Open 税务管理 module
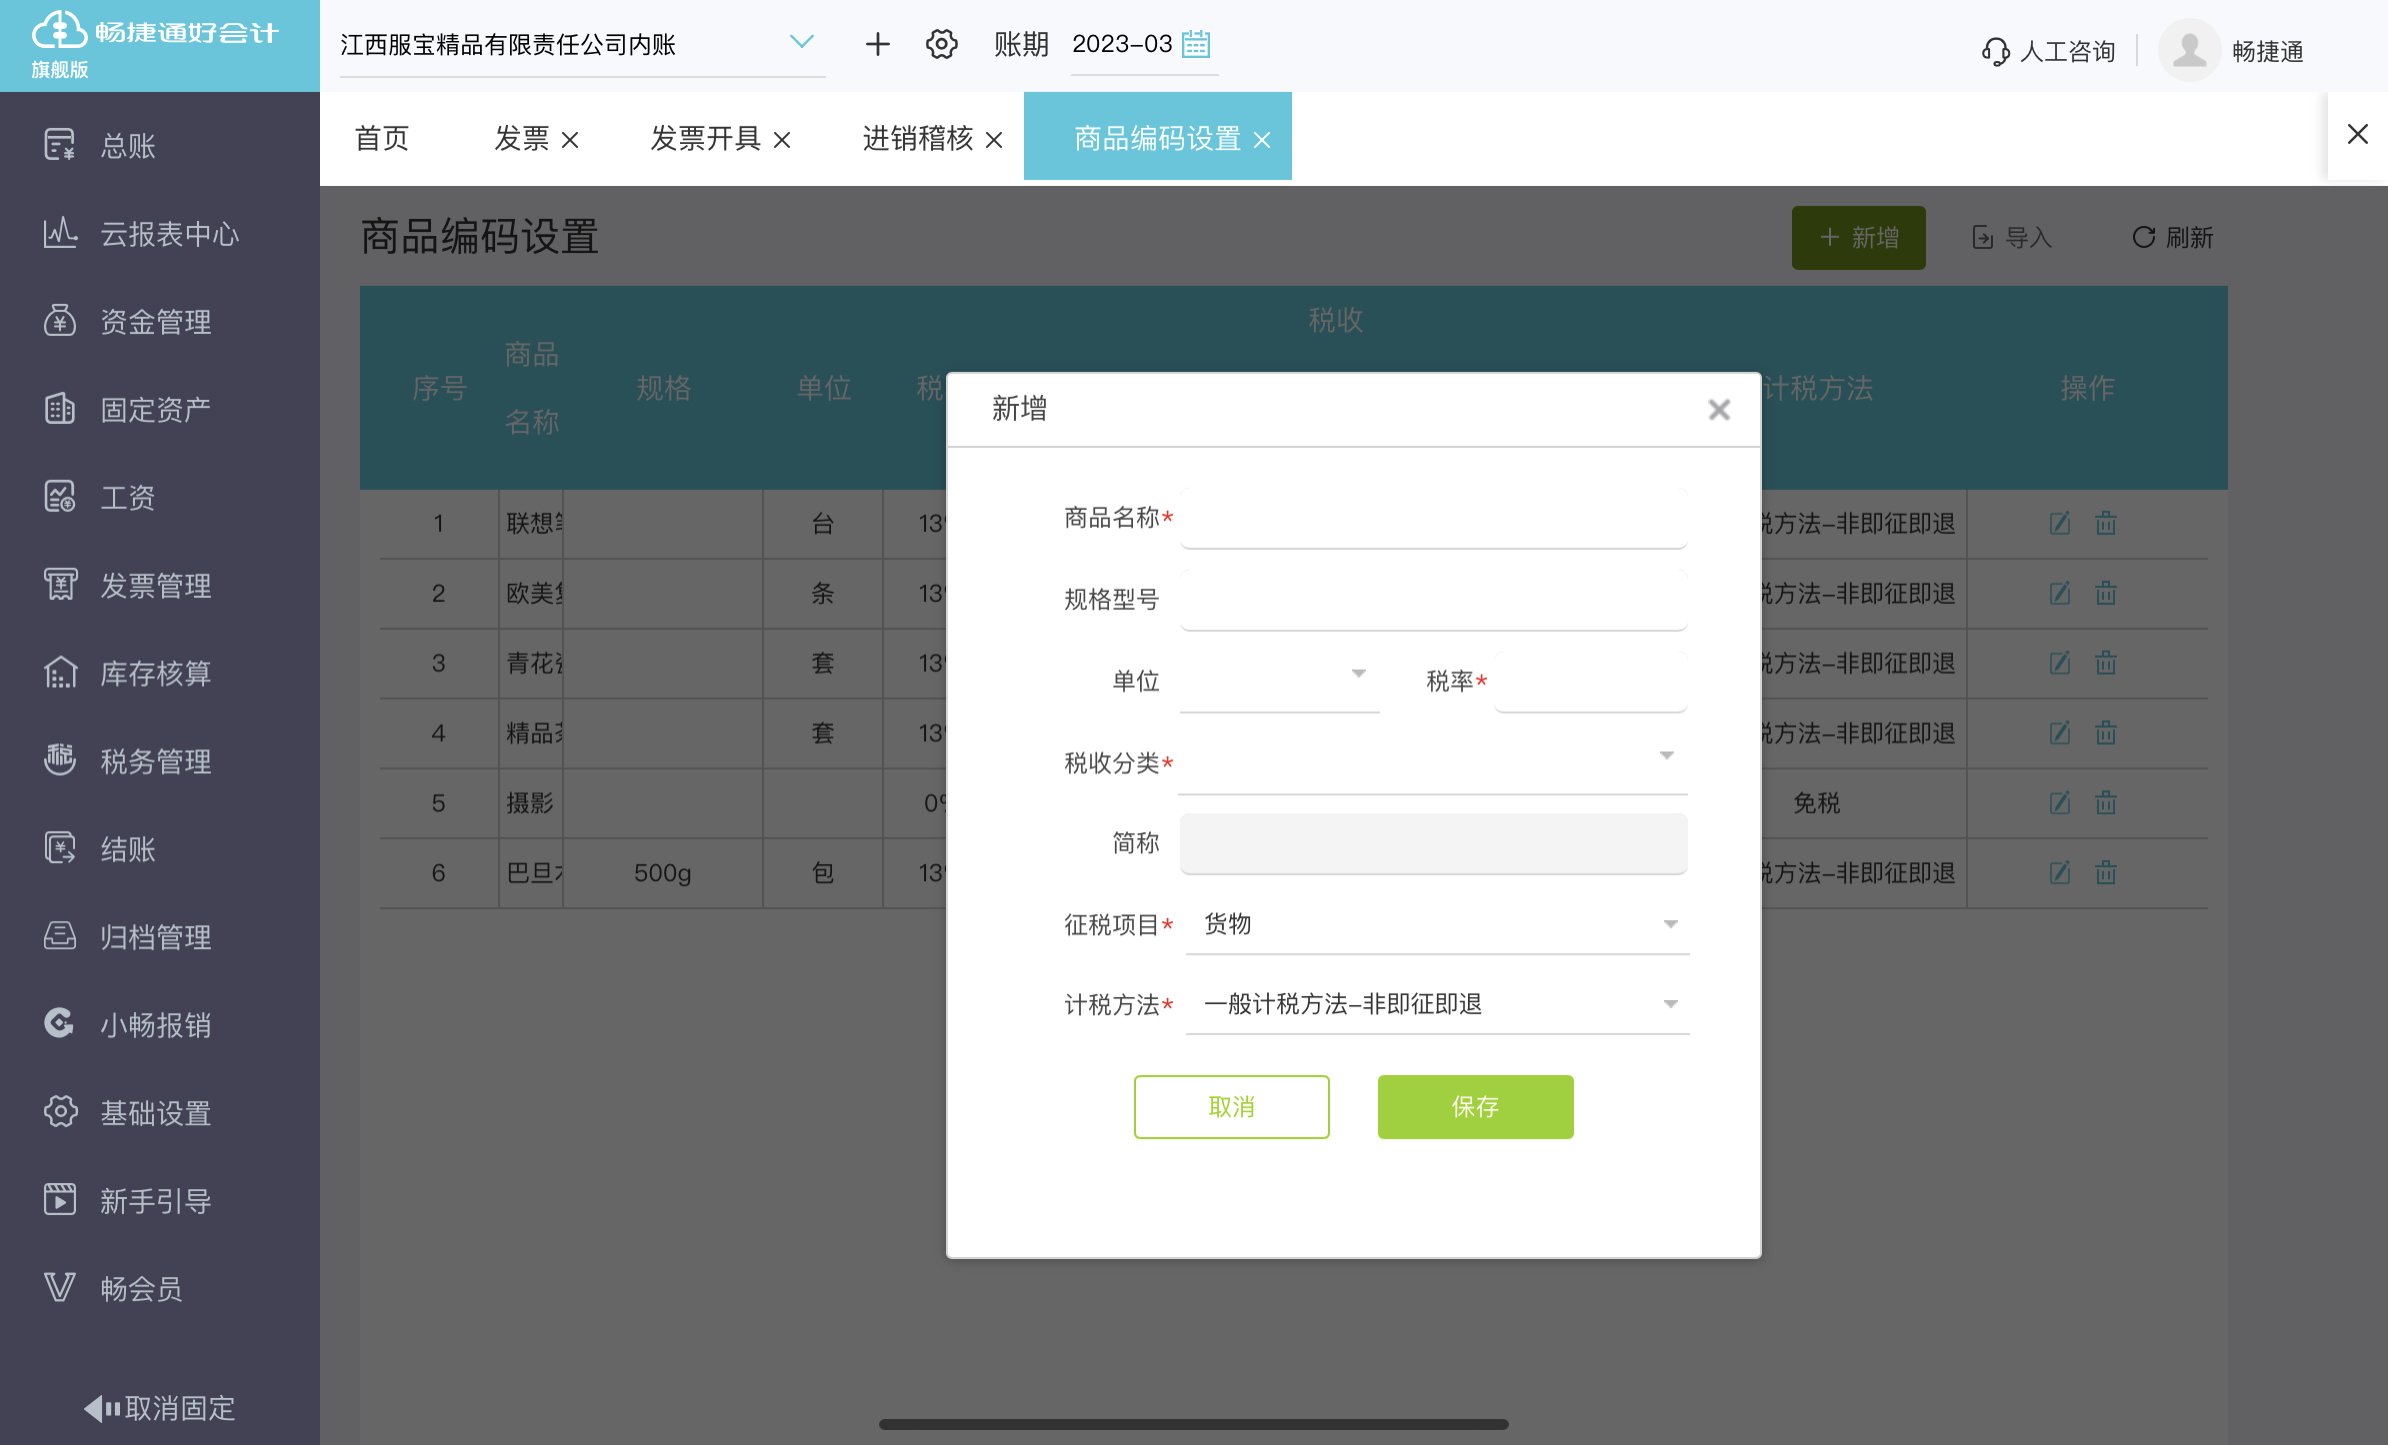This screenshot has width=2388, height=1445. click(x=155, y=761)
